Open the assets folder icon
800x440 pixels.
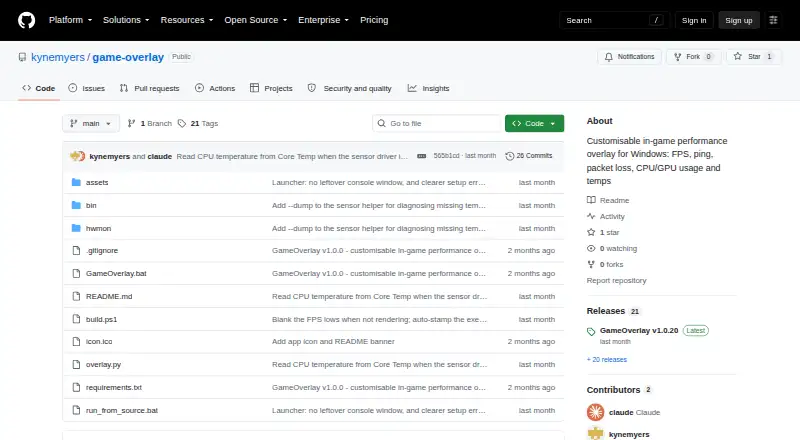(x=76, y=182)
